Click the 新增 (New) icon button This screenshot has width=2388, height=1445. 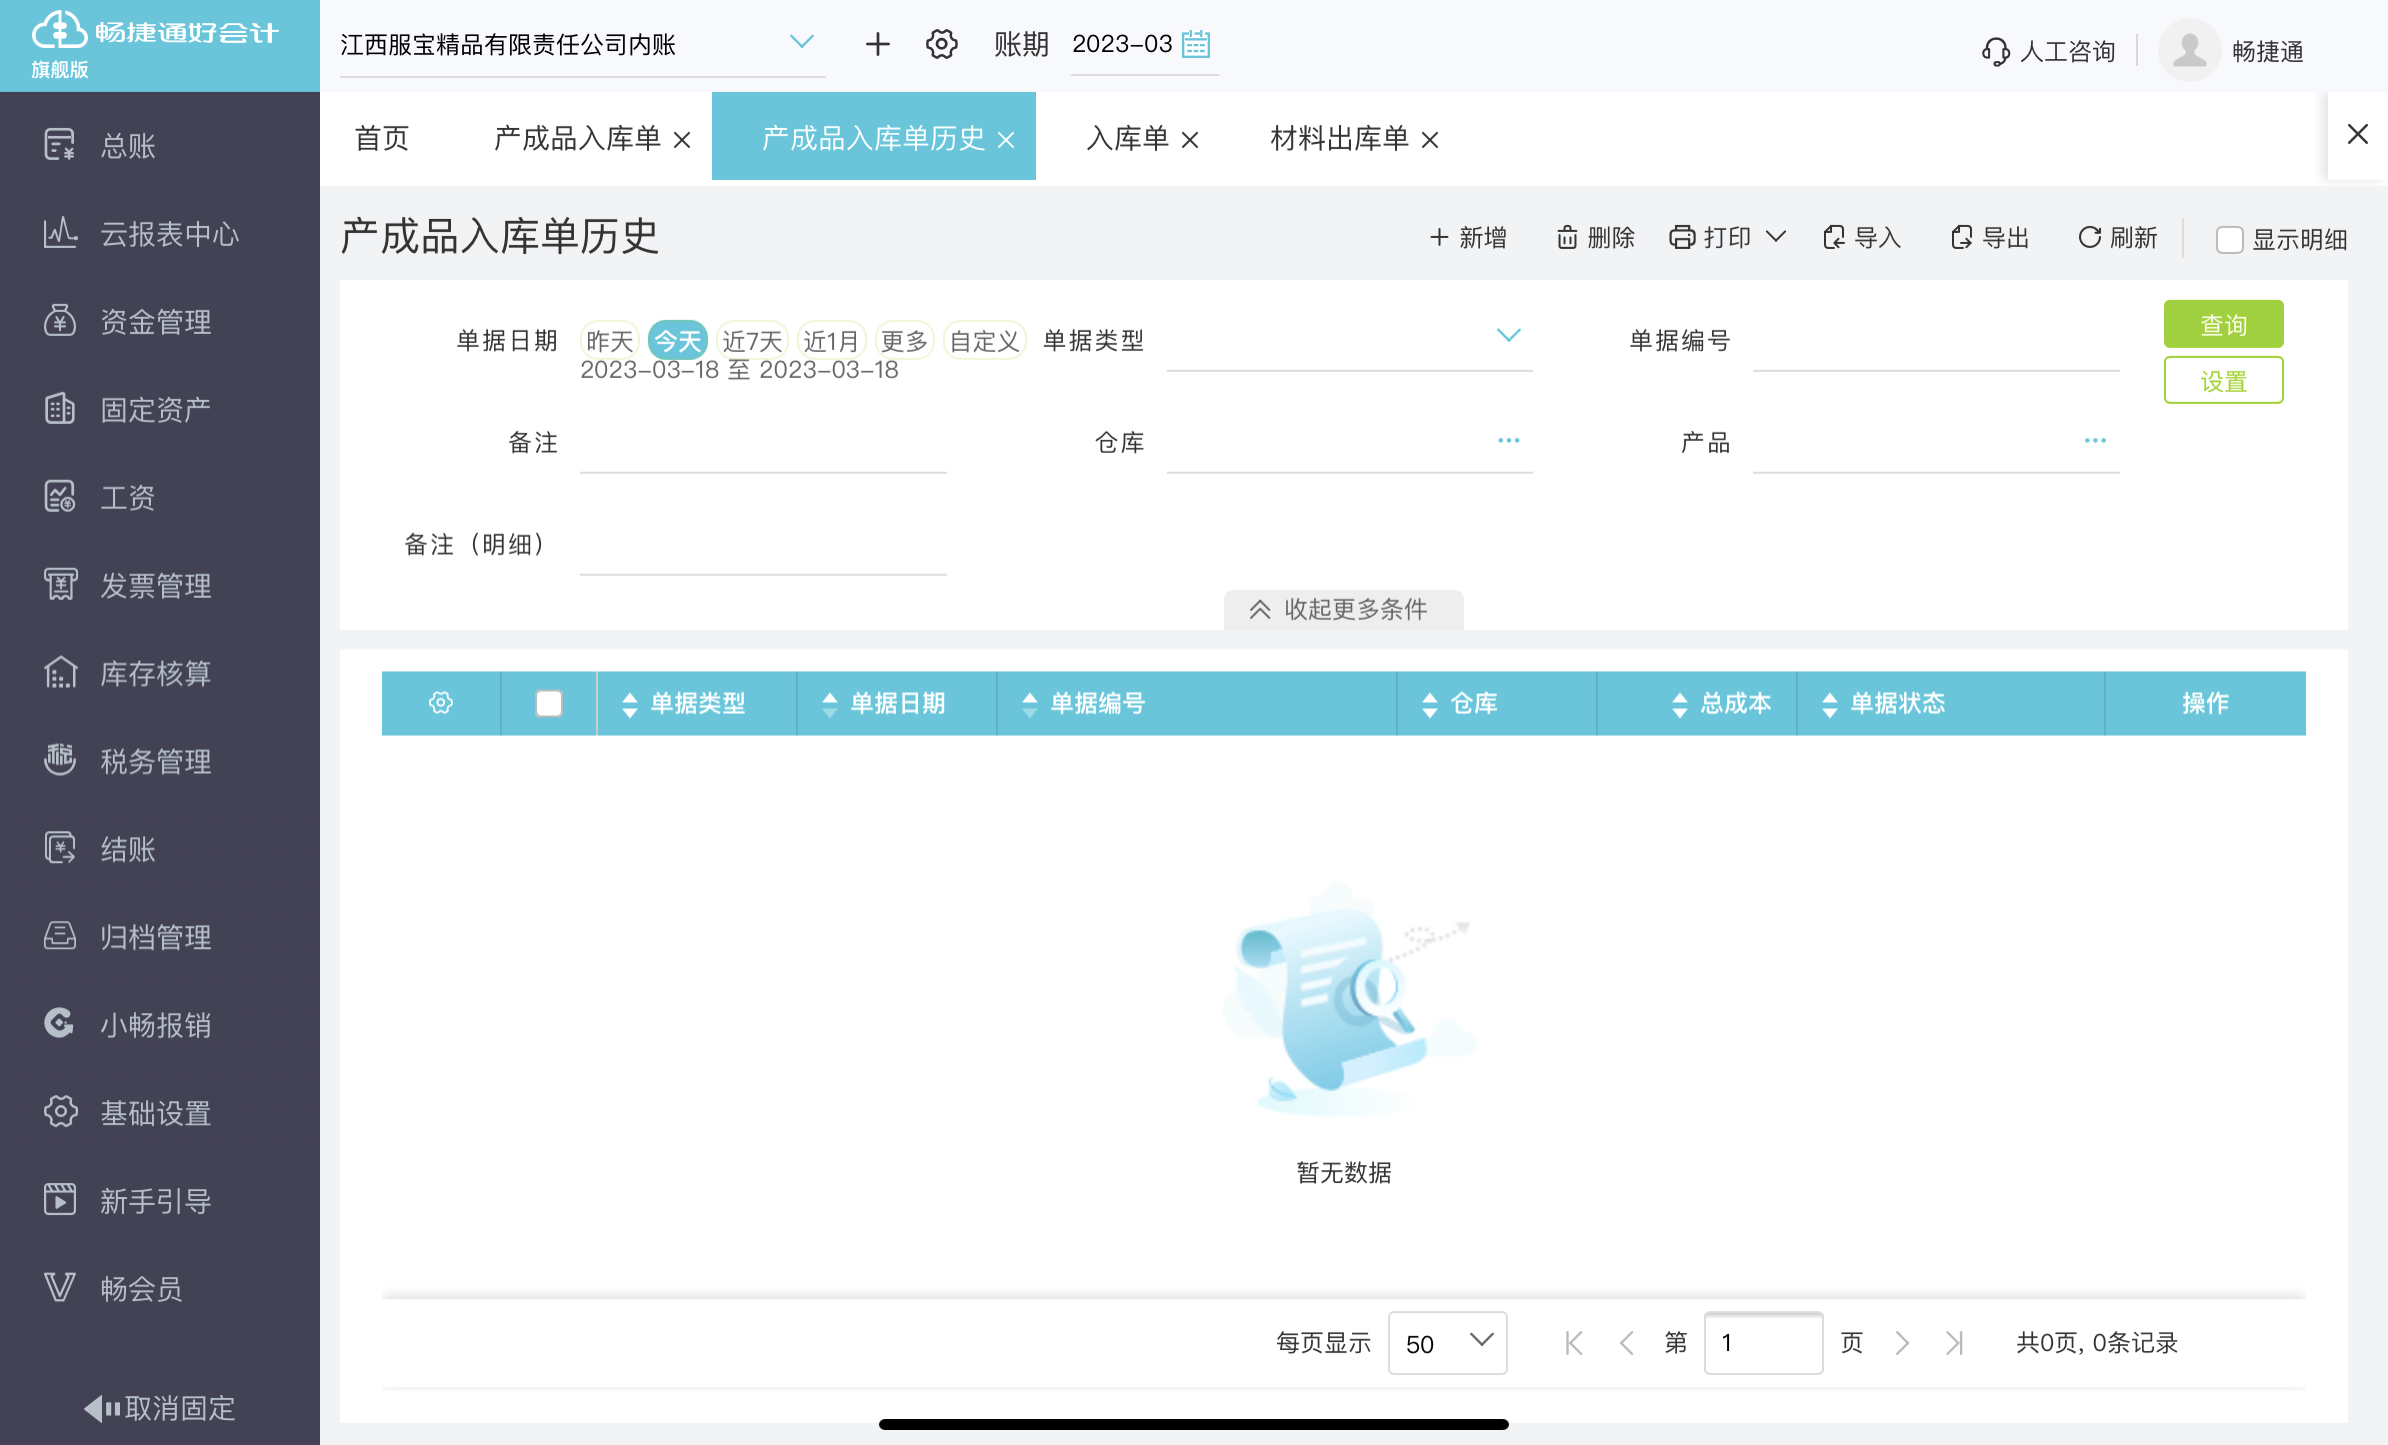click(1465, 237)
